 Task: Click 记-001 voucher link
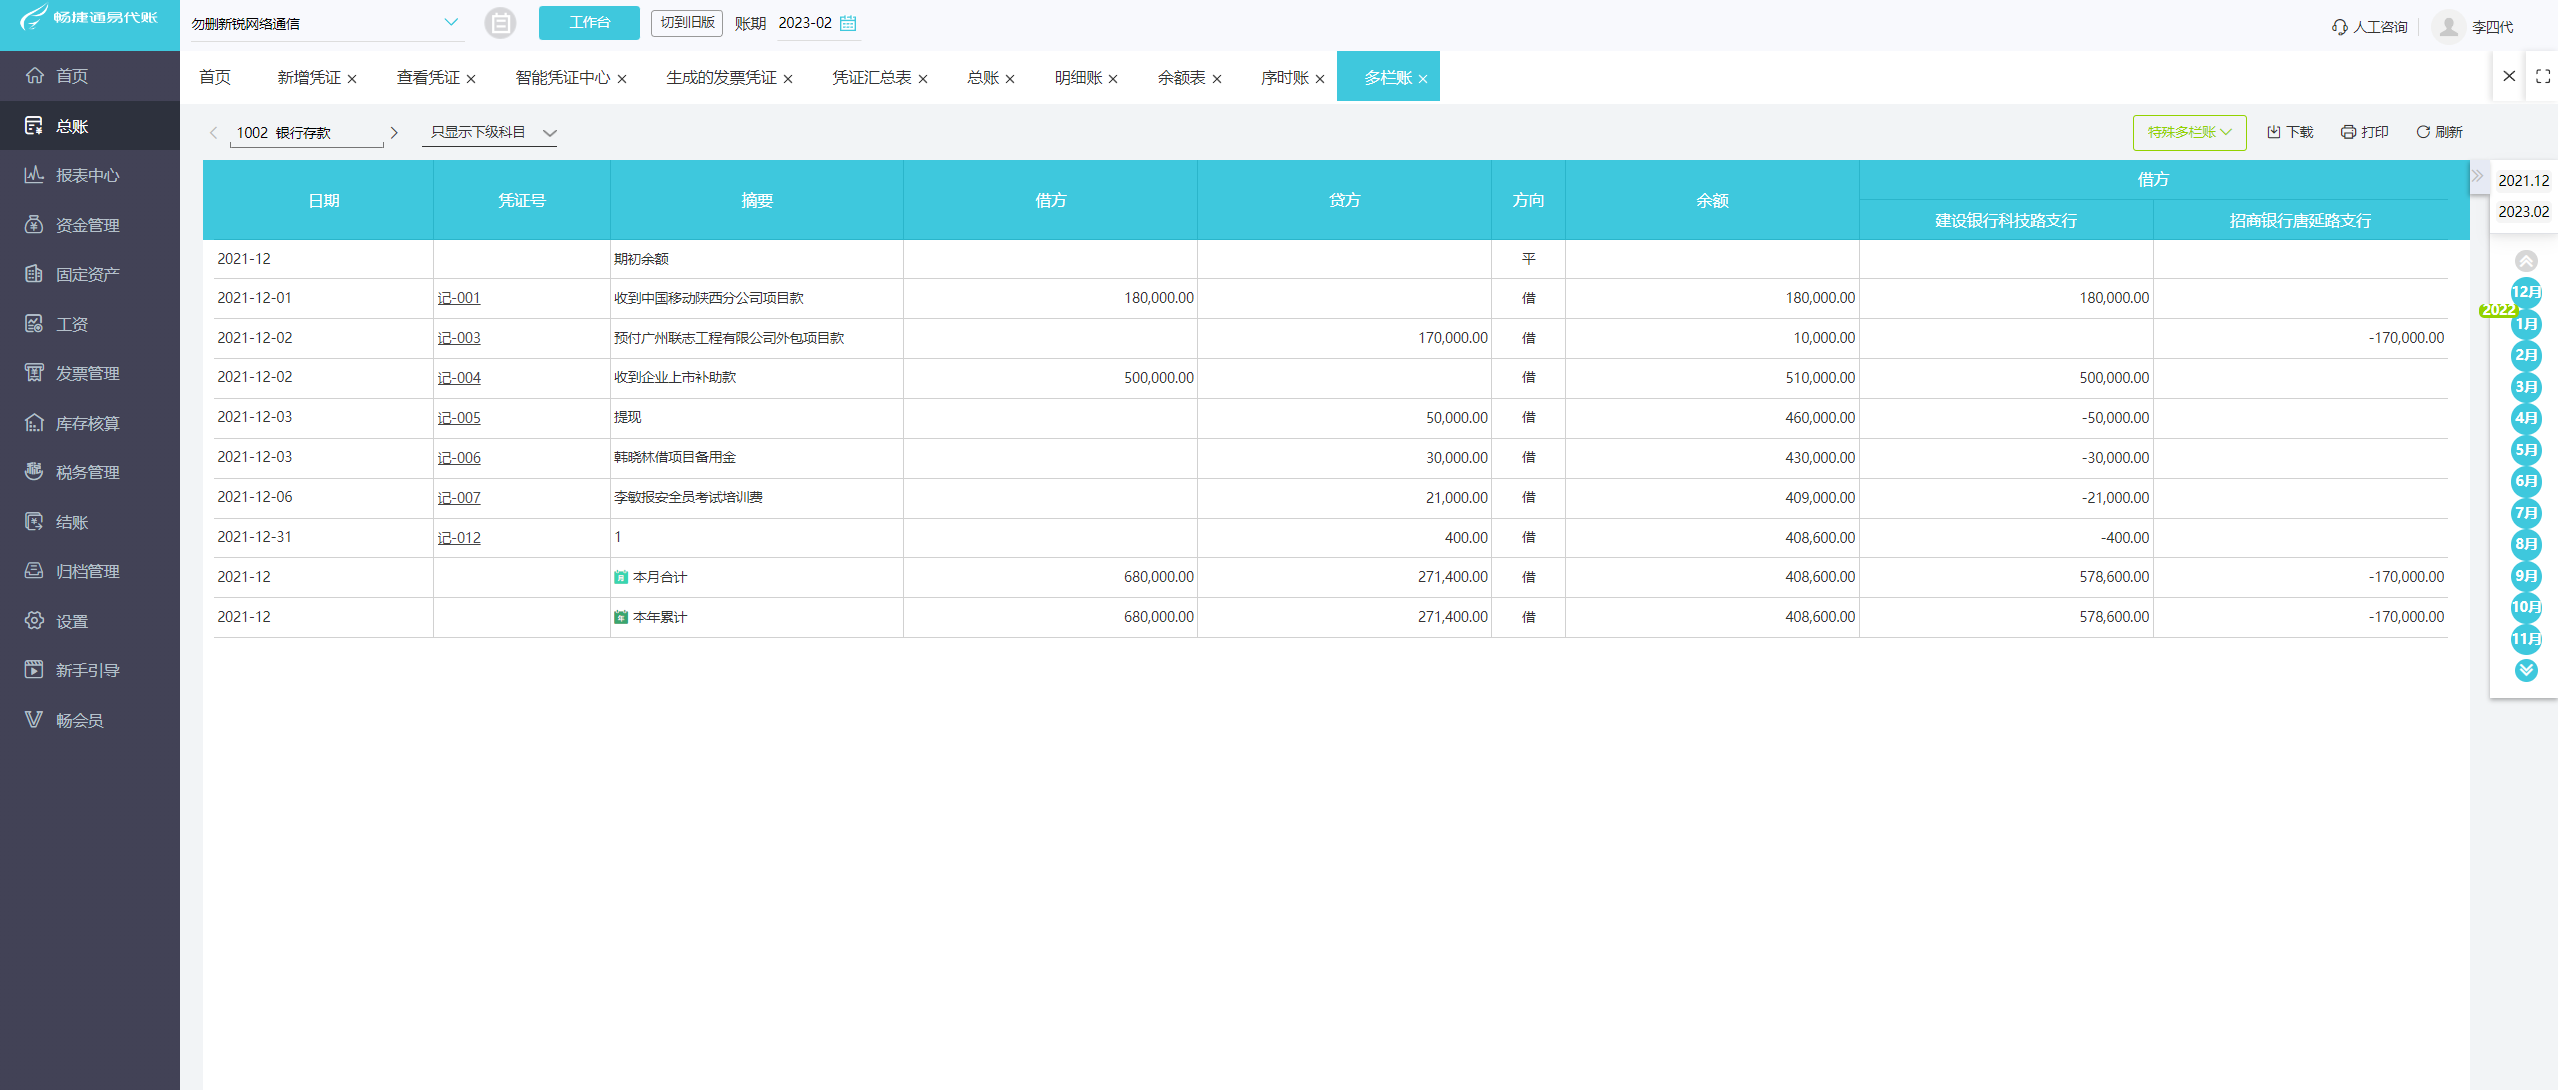coord(457,297)
